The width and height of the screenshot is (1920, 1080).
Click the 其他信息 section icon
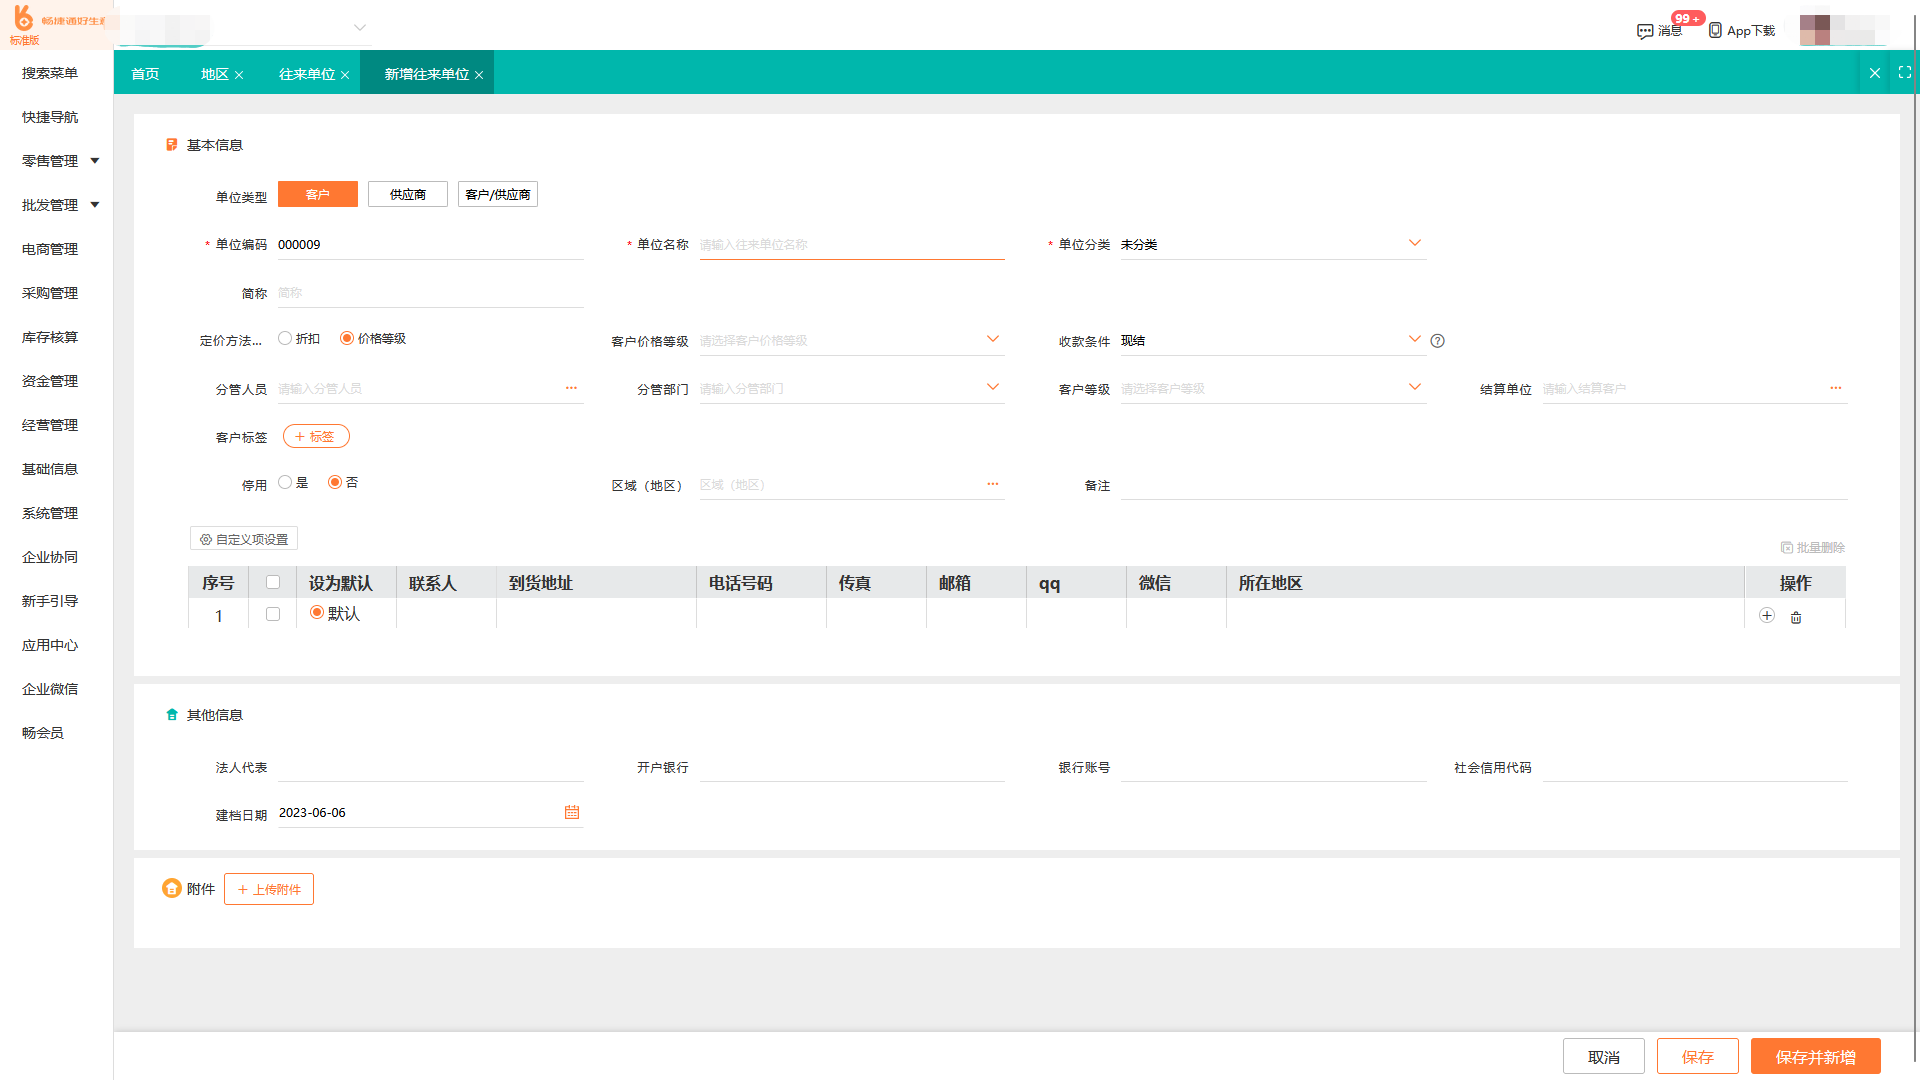tap(173, 715)
